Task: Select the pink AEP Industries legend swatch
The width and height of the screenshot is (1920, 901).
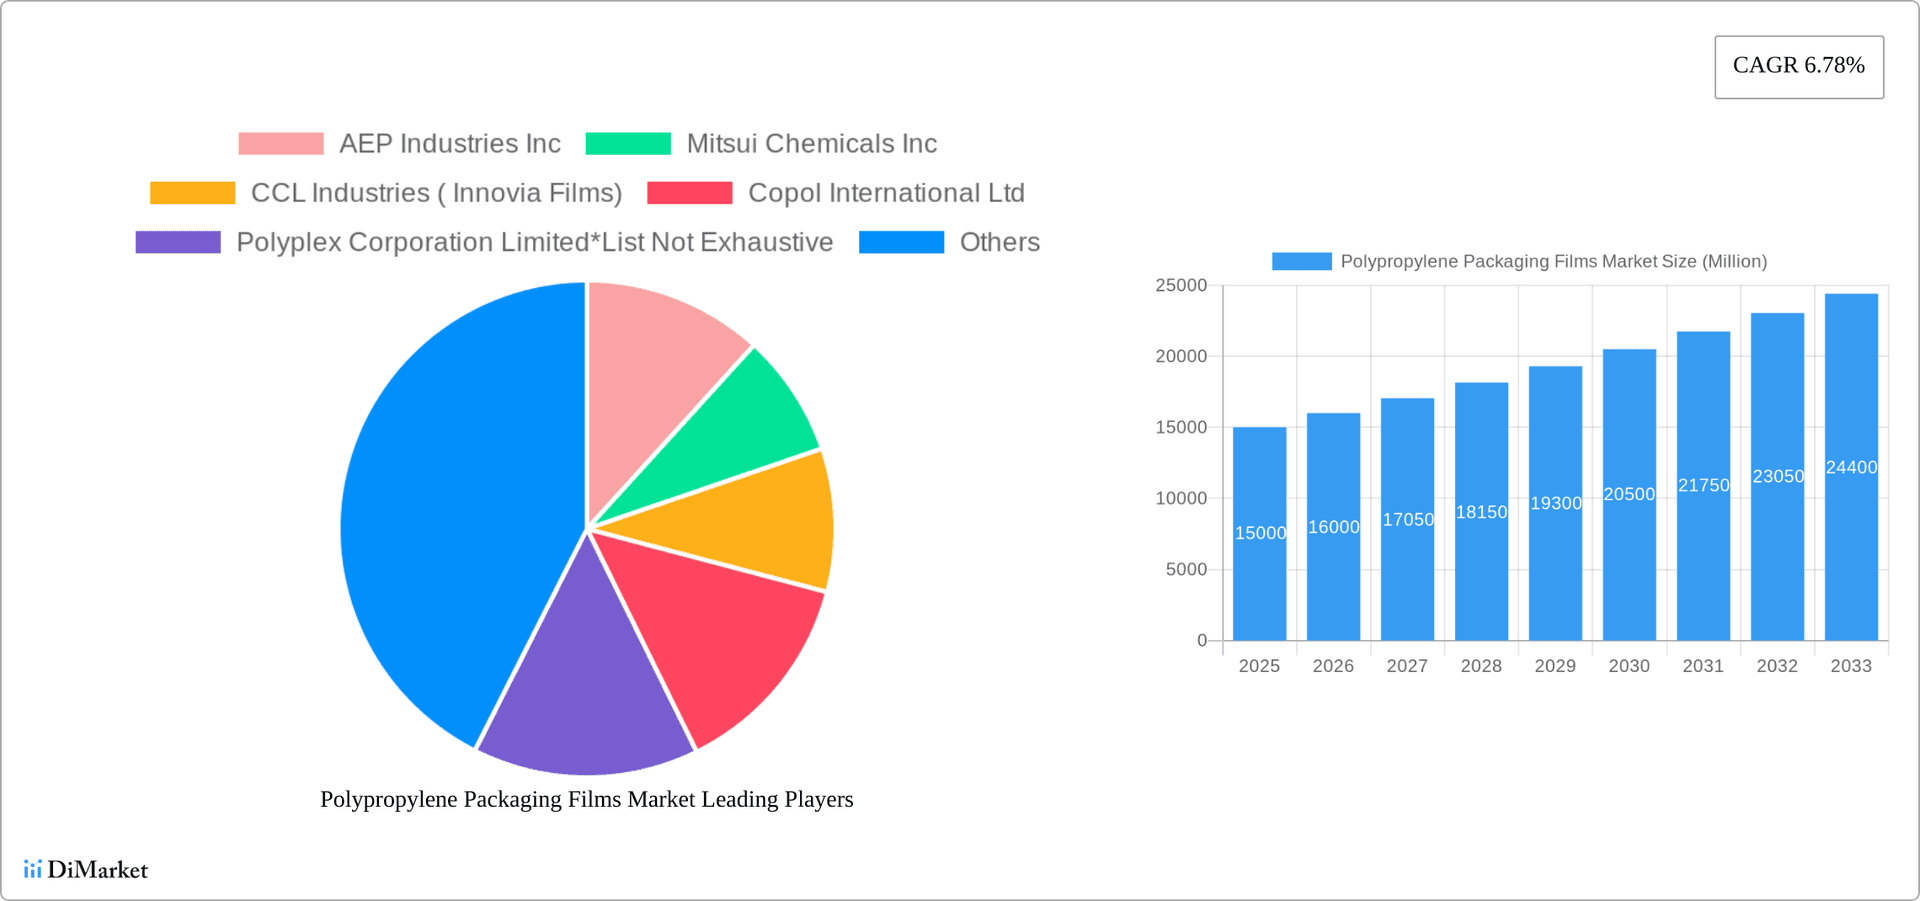Action: [281, 143]
